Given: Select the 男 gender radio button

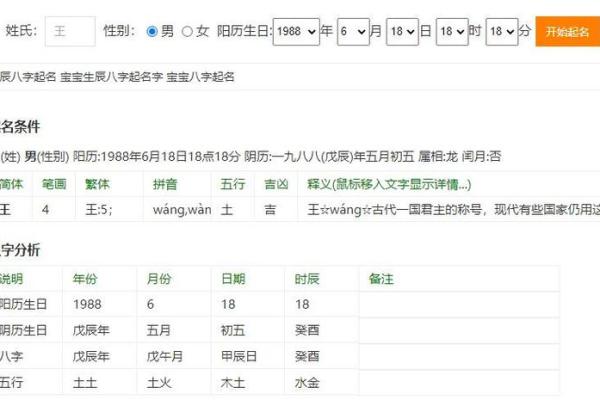Looking at the screenshot, I should pyautogui.click(x=152, y=32).
